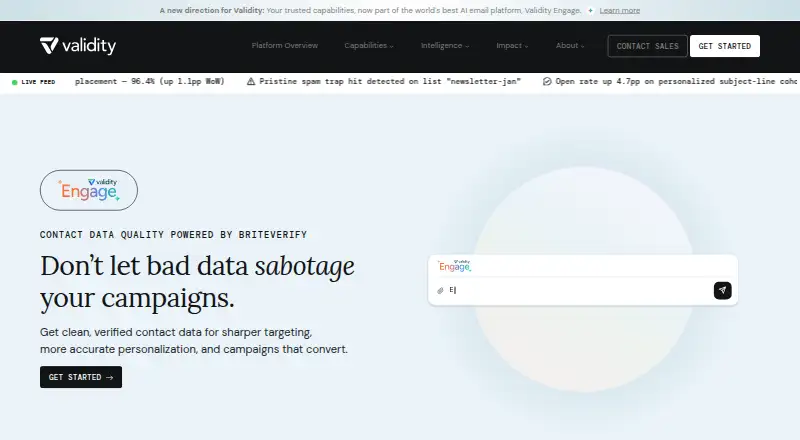Image resolution: width=800 pixels, height=440 pixels.
Task: Expand the Intelligence dropdown menu
Action: tap(444, 45)
